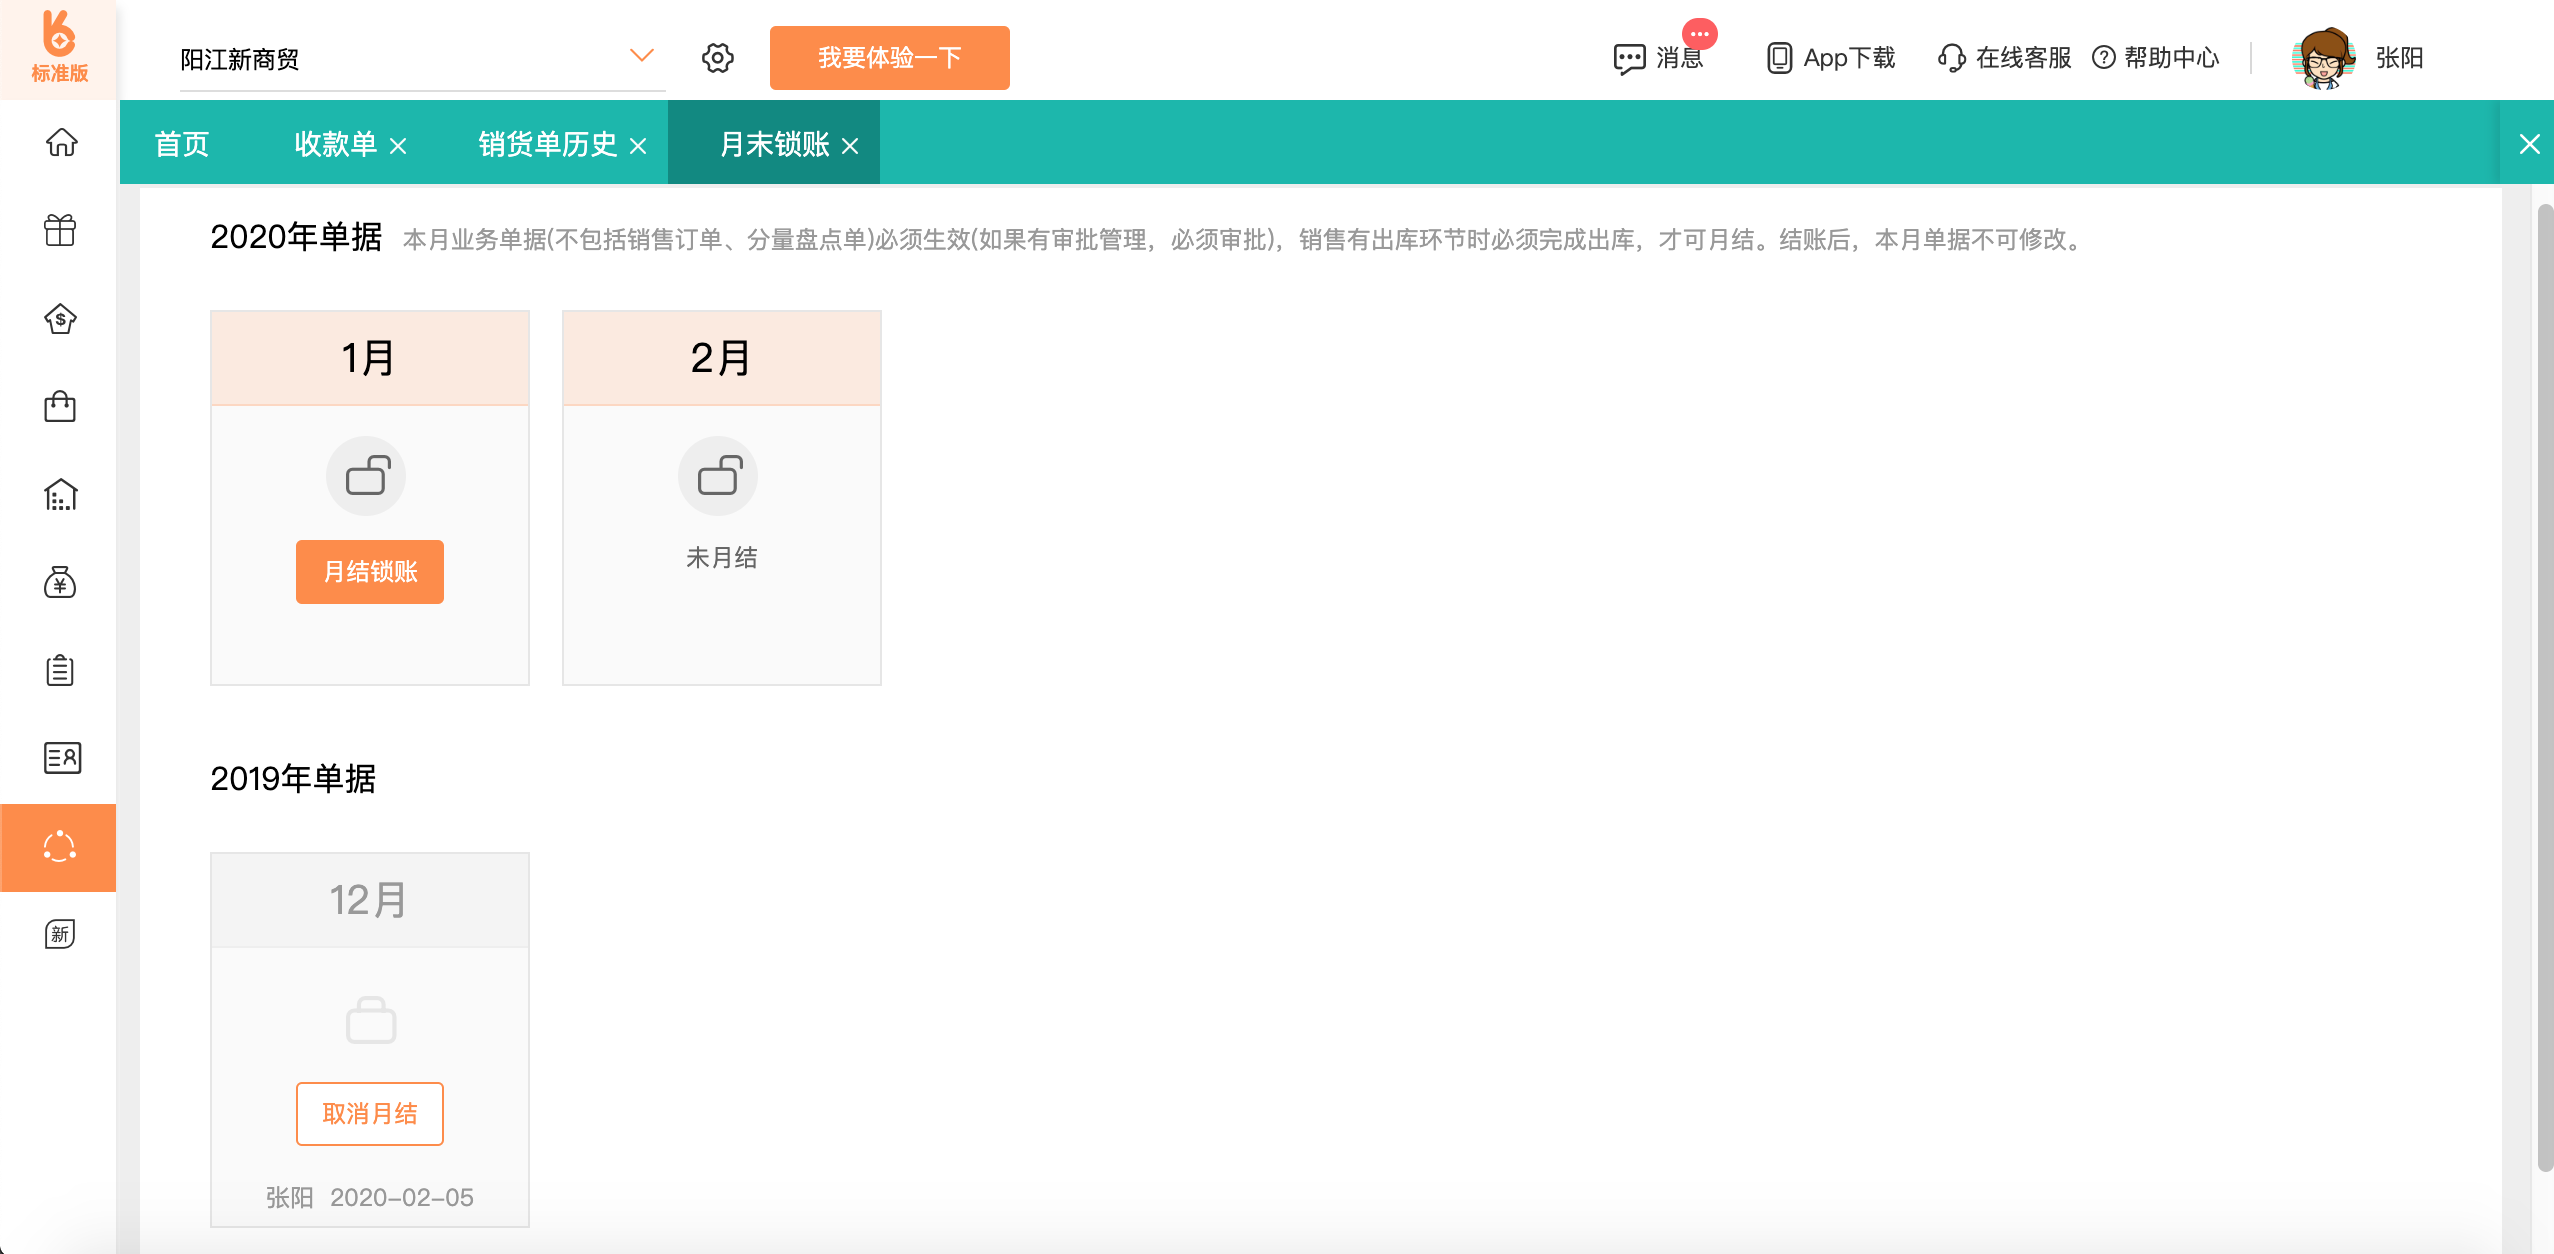Click the warehouse/storage icon in sidebar
The width and height of the screenshot is (2554, 1254).
click(60, 497)
